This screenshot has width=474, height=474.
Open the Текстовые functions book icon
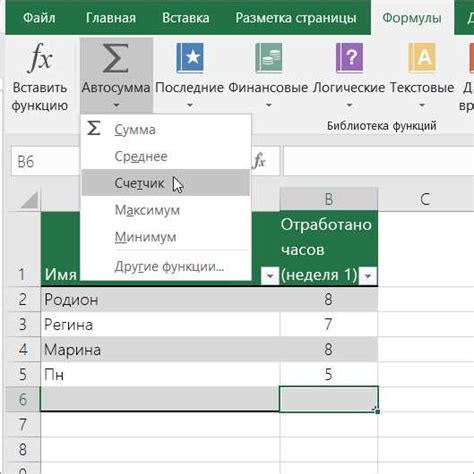coord(422,58)
